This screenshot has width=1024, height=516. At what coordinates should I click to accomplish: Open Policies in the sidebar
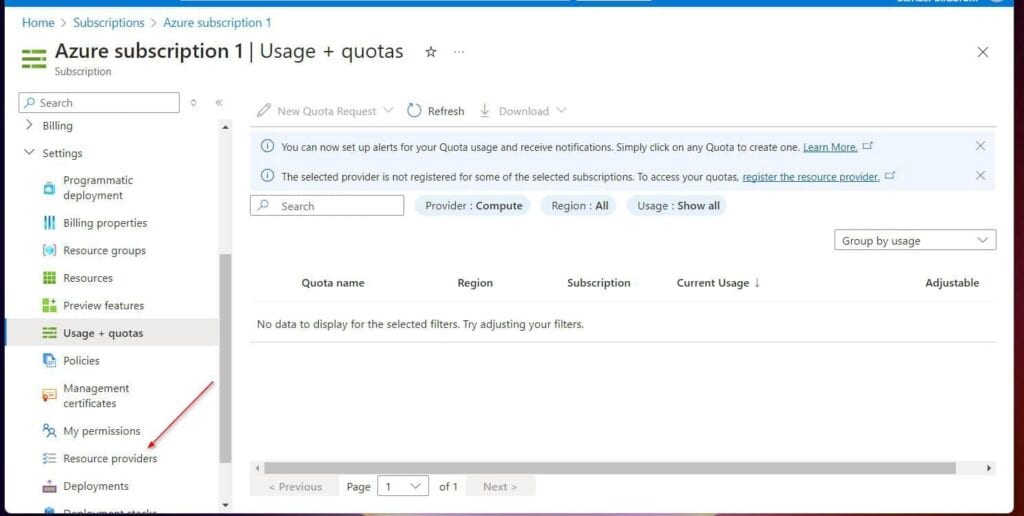point(81,360)
